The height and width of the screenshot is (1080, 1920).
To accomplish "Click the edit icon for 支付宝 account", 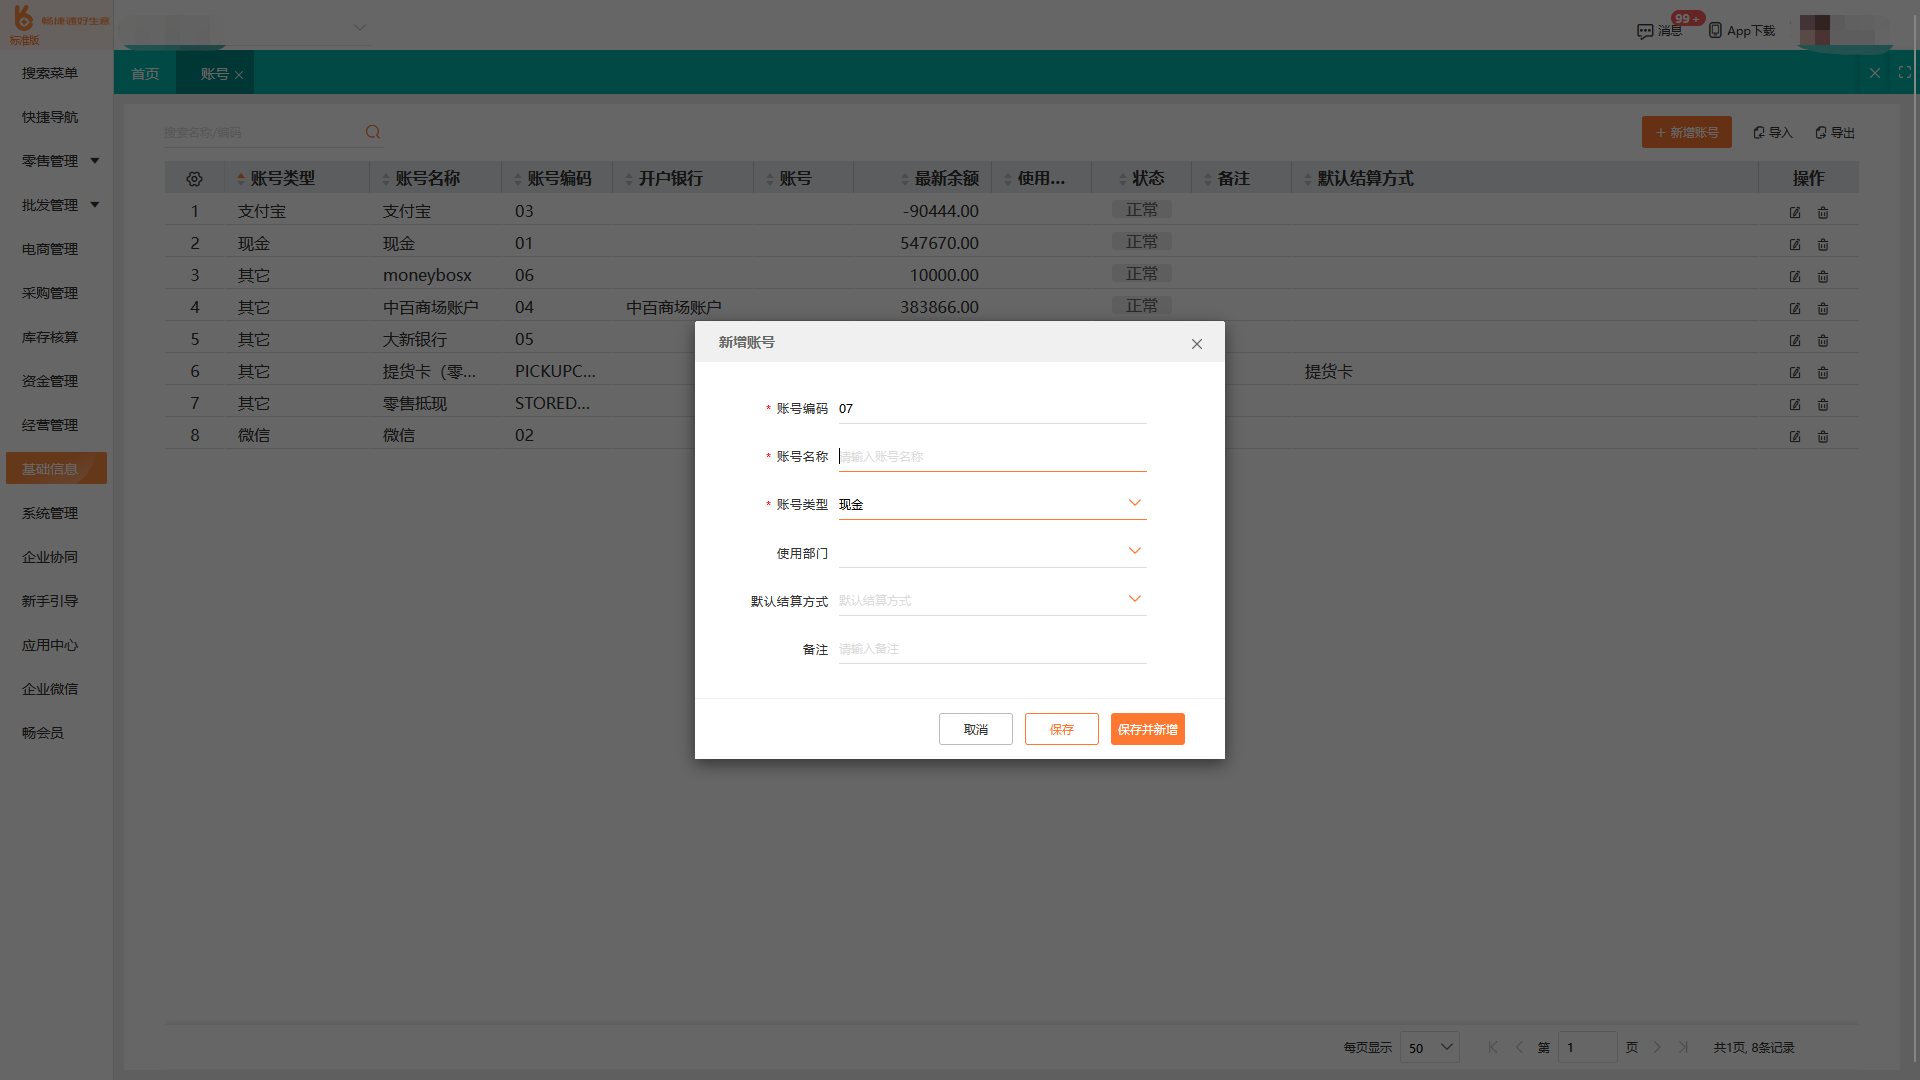I will click(1795, 212).
